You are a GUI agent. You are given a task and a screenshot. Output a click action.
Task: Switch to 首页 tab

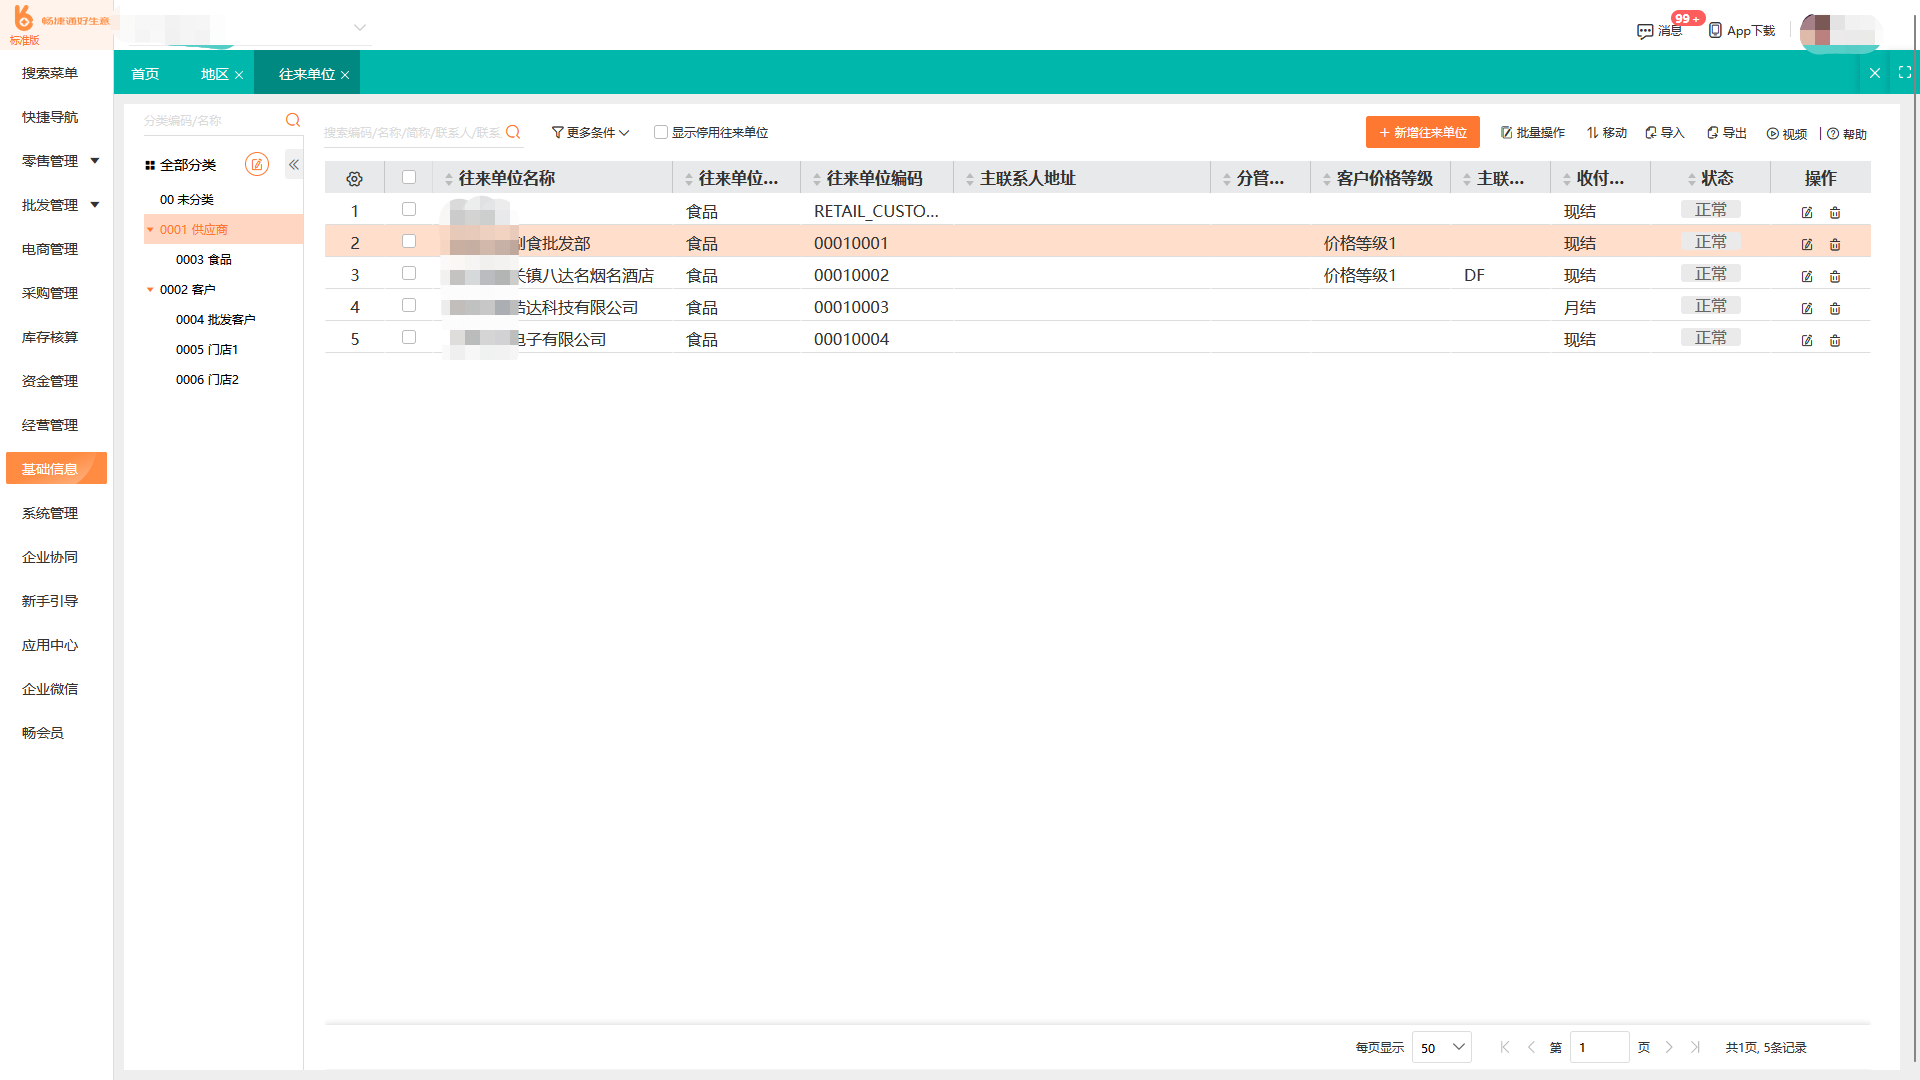coord(144,73)
